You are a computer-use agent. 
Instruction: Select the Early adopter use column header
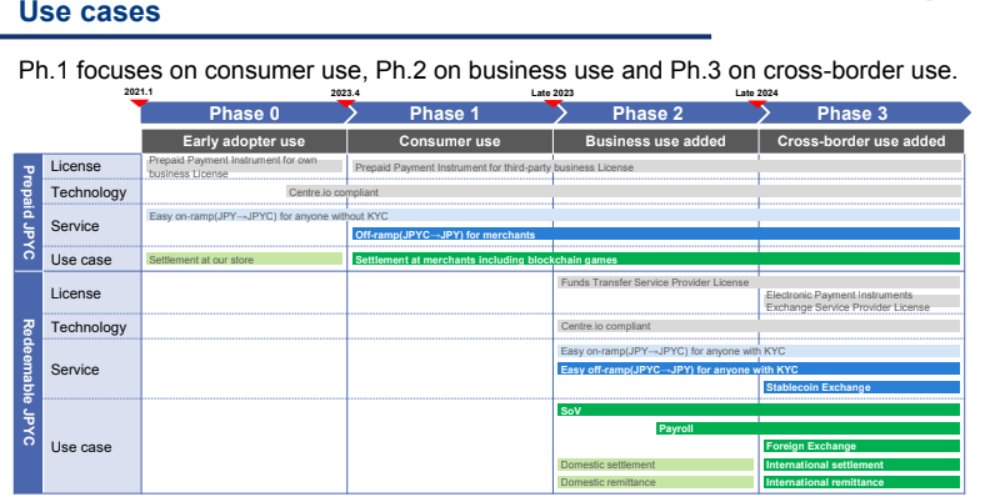[x=244, y=141]
